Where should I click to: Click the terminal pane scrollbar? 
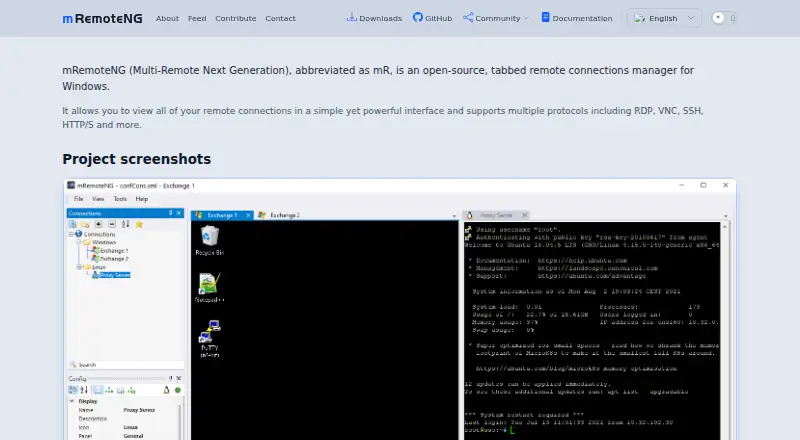point(725,330)
